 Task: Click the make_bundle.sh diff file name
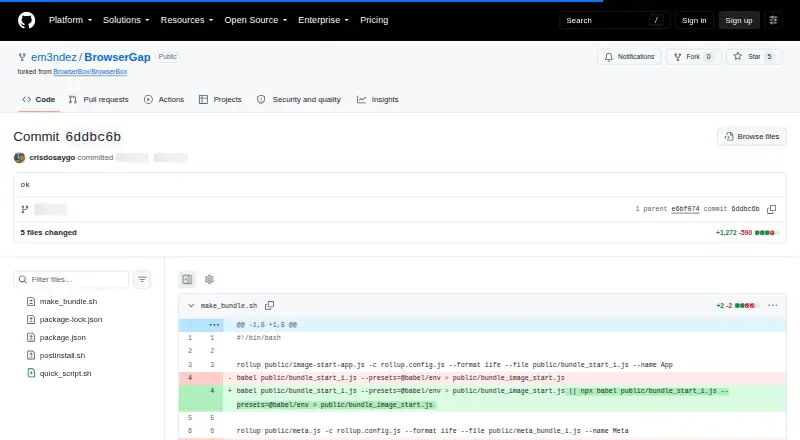coord(229,305)
